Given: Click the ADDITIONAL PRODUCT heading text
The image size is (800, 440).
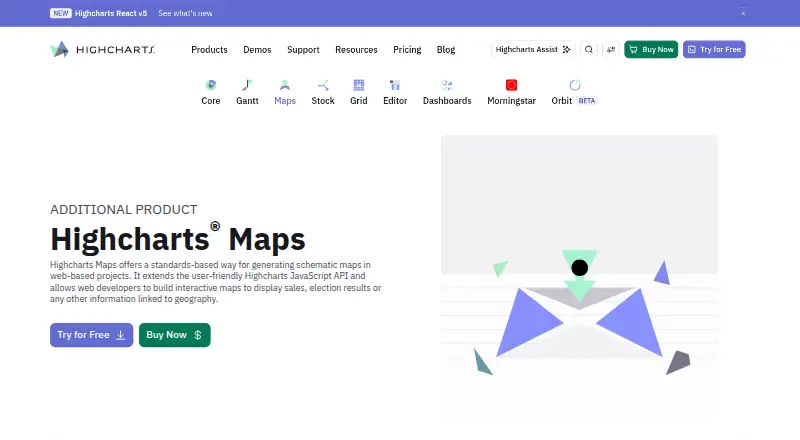Looking at the screenshot, I should 123,209.
